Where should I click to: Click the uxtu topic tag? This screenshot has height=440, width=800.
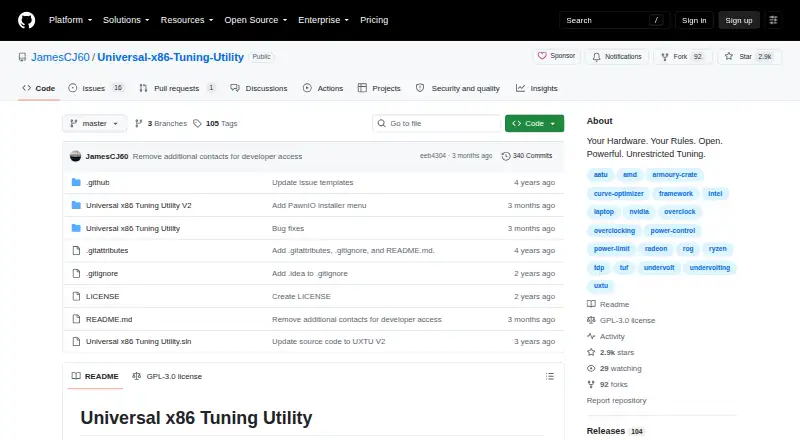pyautogui.click(x=601, y=286)
